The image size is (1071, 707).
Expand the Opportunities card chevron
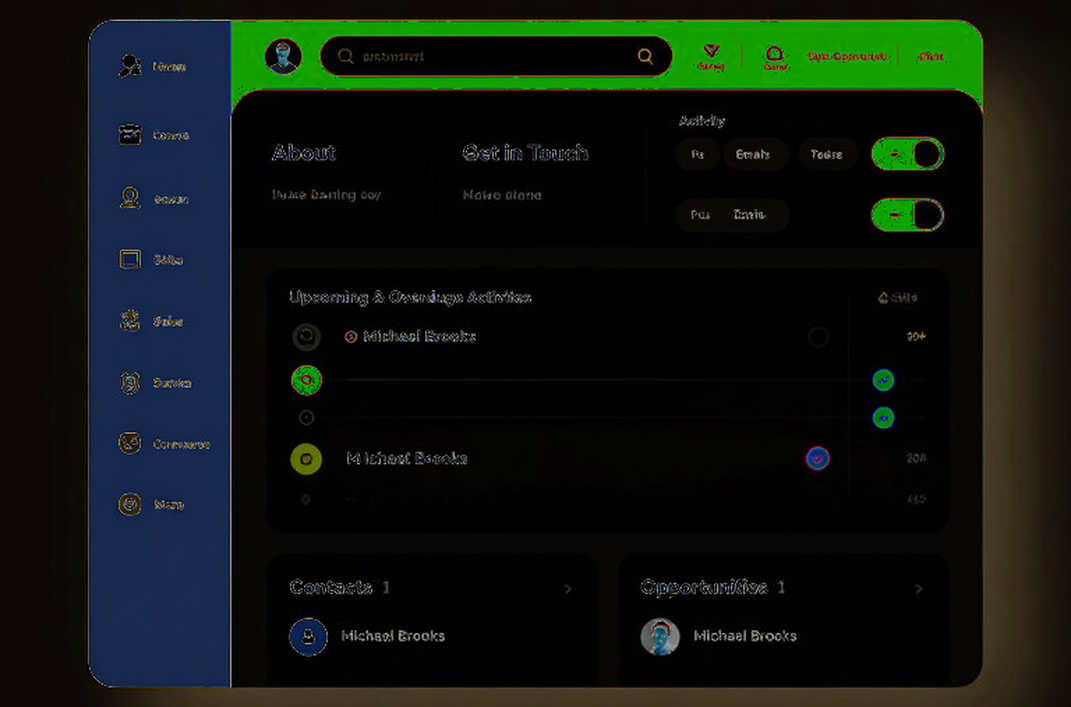click(919, 589)
